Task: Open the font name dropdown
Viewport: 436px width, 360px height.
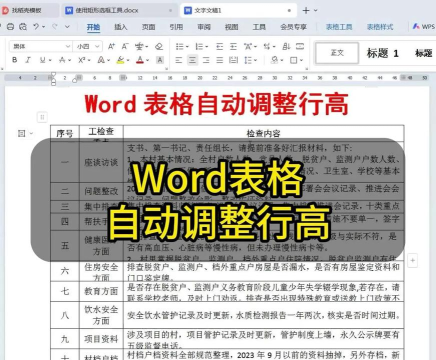Action: pyautogui.click(x=68, y=46)
